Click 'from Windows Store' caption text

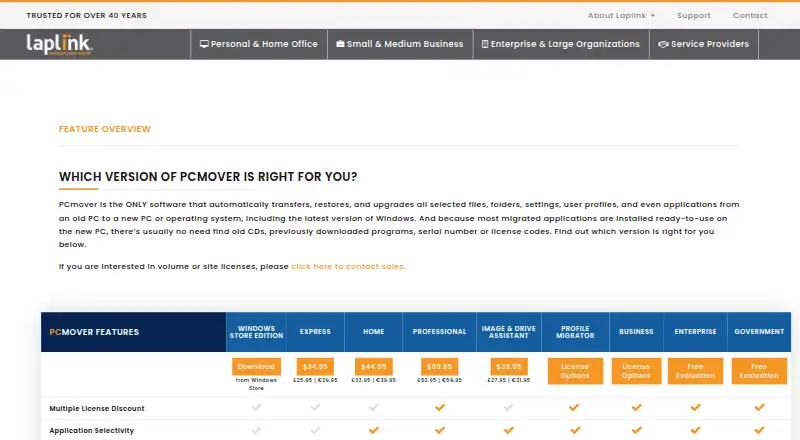(256, 384)
